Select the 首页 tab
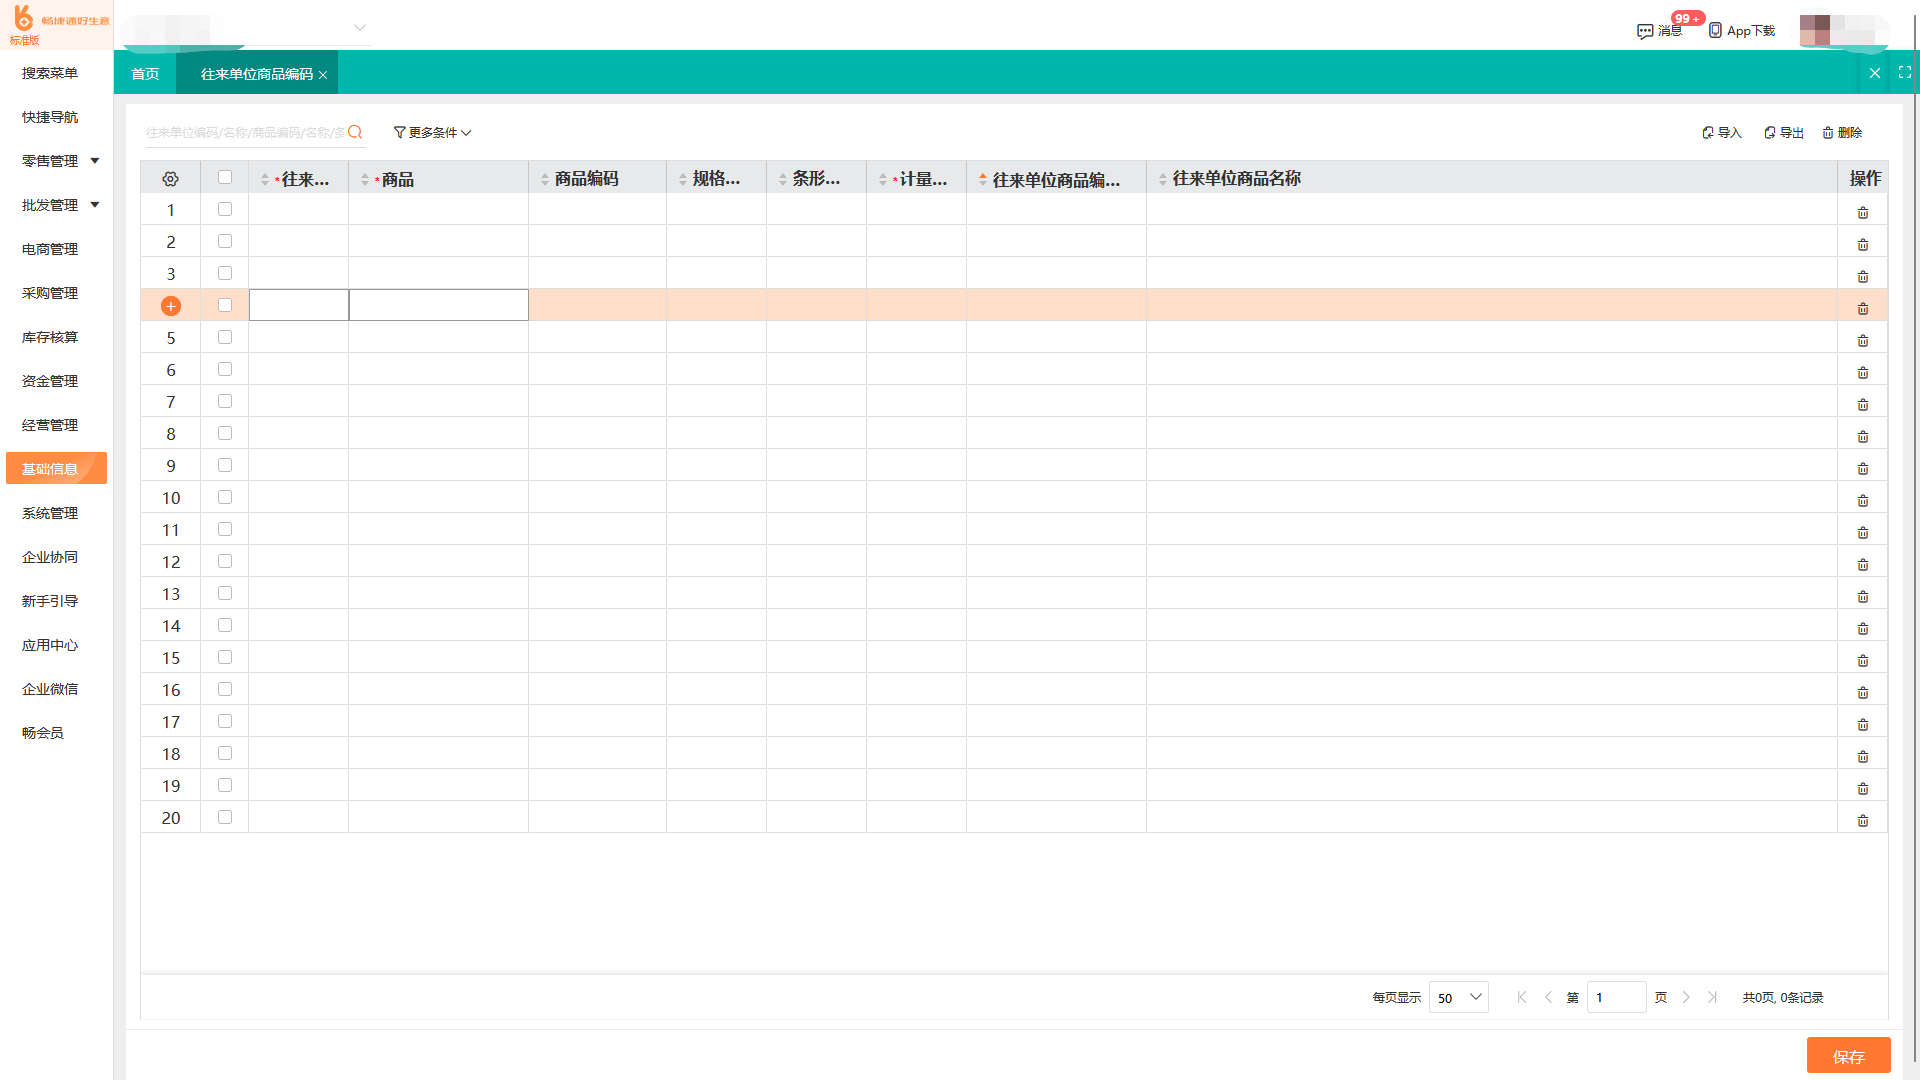Viewport: 1920px width, 1080px height. pos(145,74)
